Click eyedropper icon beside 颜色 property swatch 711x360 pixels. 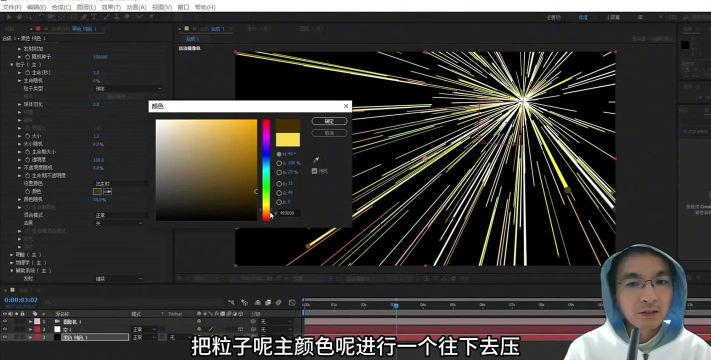(x=107, y=191)
